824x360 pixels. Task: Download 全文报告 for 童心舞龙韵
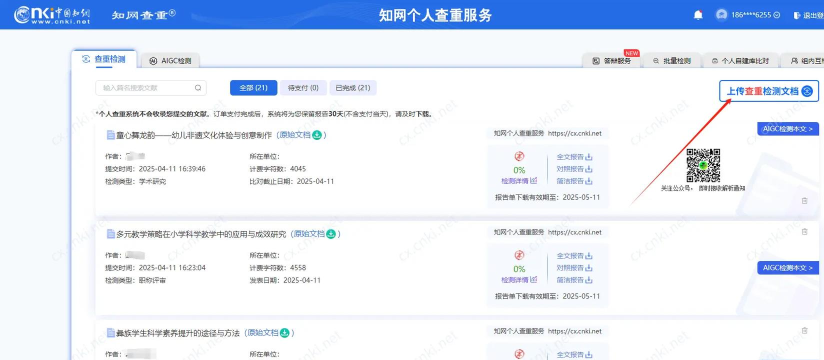tap(574, 157)
